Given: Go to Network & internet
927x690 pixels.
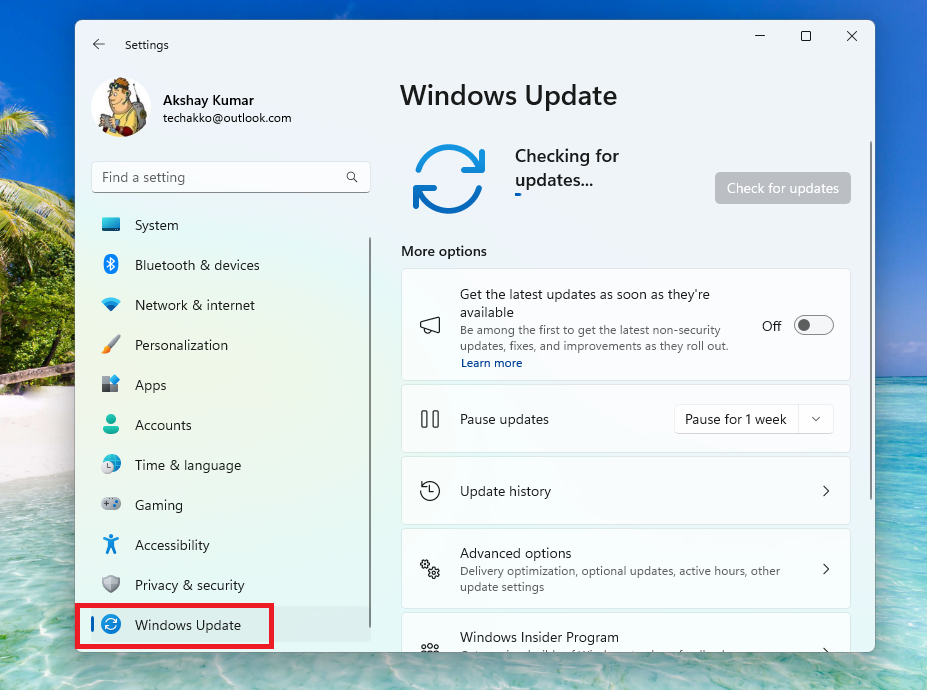Looking at the screenshot, I should (x=195, y=305).
